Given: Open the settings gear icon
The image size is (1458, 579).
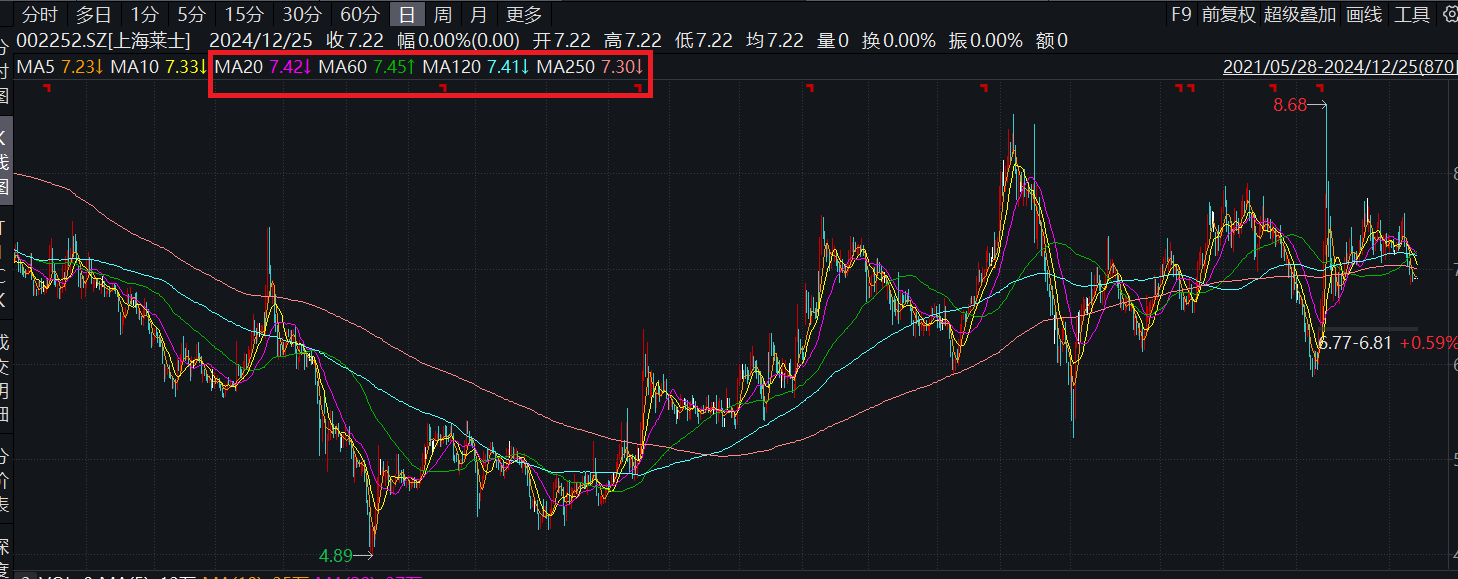Looking at the screenshot, I should point(1449,14).
